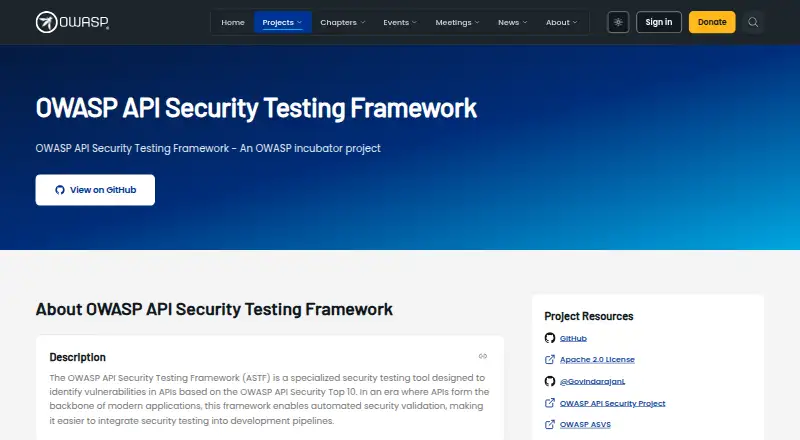Image resolution: width=800 pixels, height=440 pixels.
Task: Click the 'An OWASP incubator project' subtitle text
Action: click(x=310, y=149)
